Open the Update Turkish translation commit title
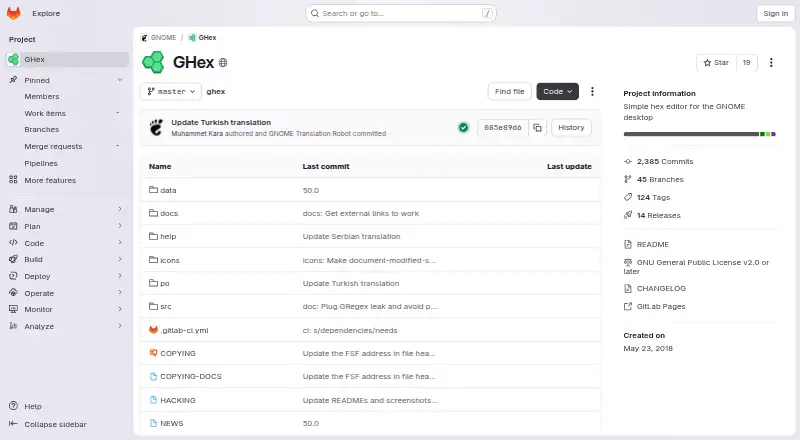 221,123
